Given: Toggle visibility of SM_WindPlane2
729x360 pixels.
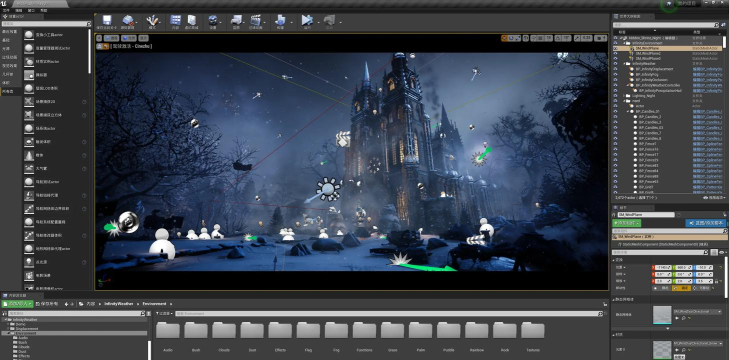Looking at the screenshot, I should click(x=616, y=53).
